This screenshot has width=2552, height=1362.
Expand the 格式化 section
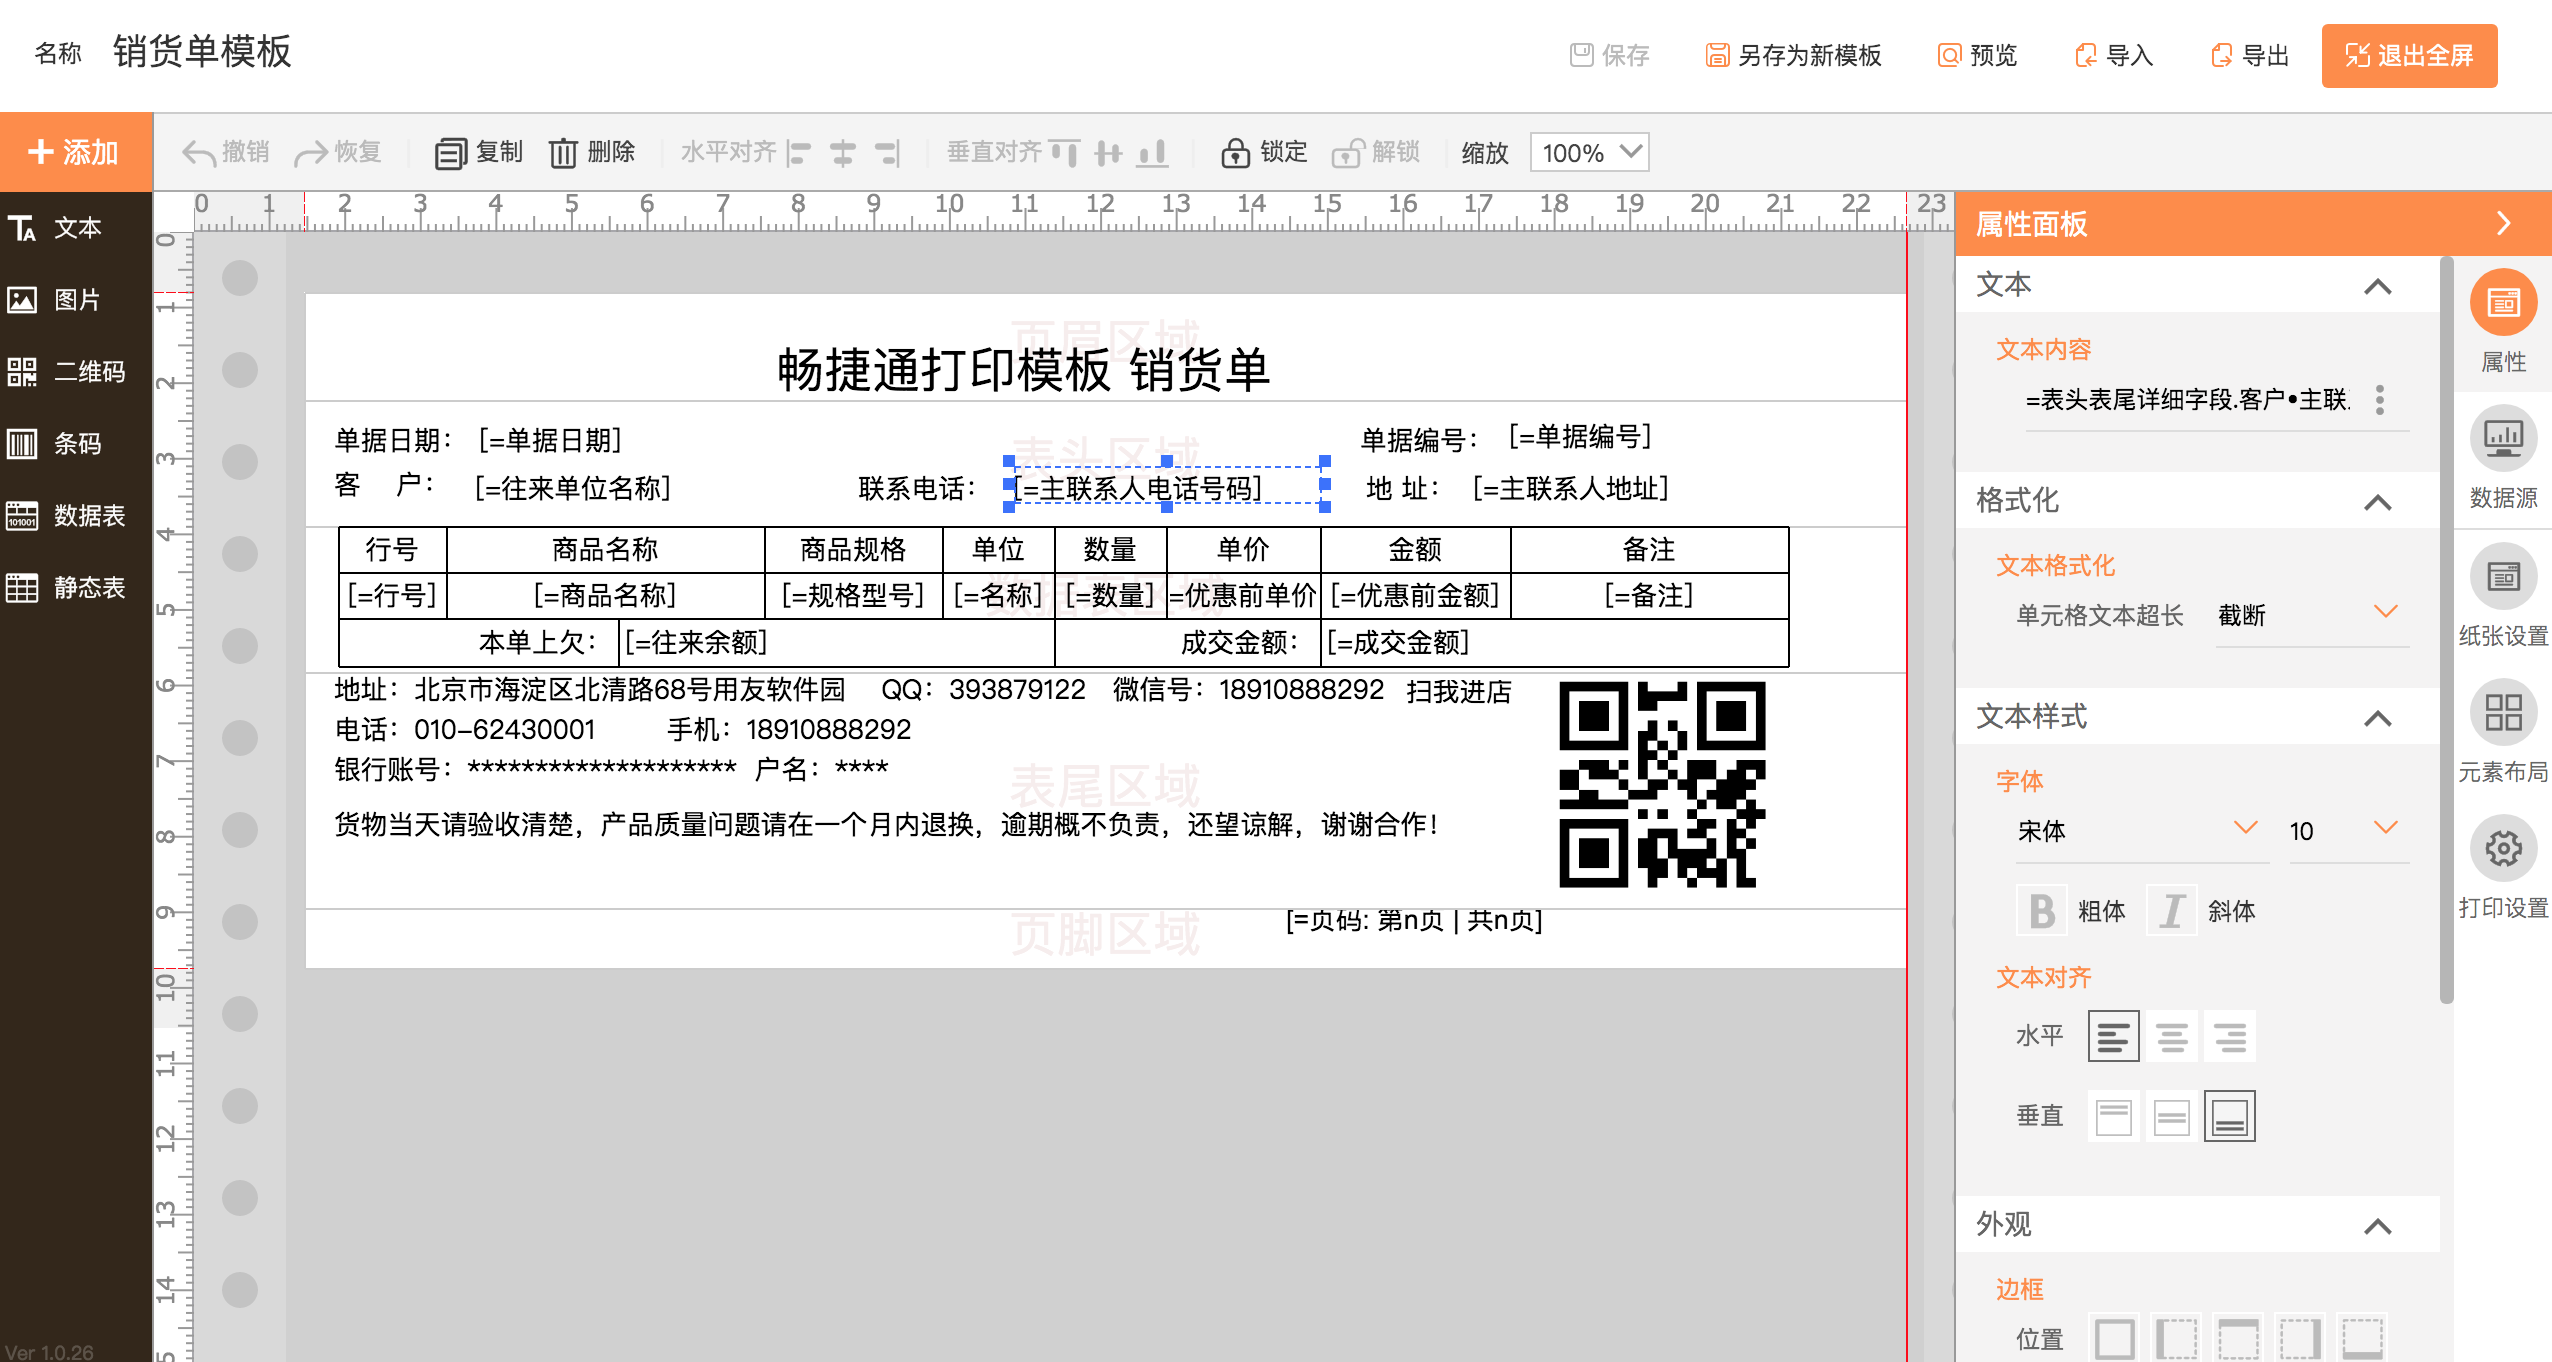2380,501
